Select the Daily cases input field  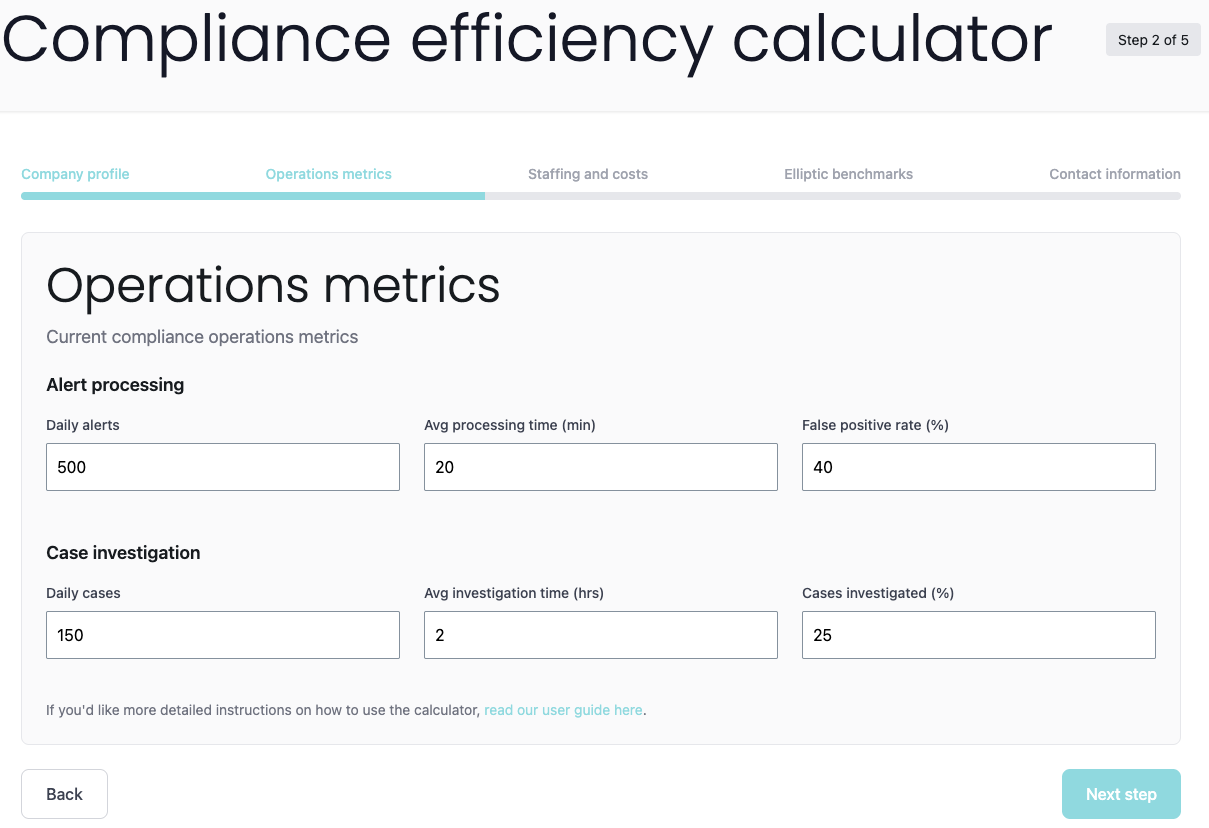pos(222,634)
